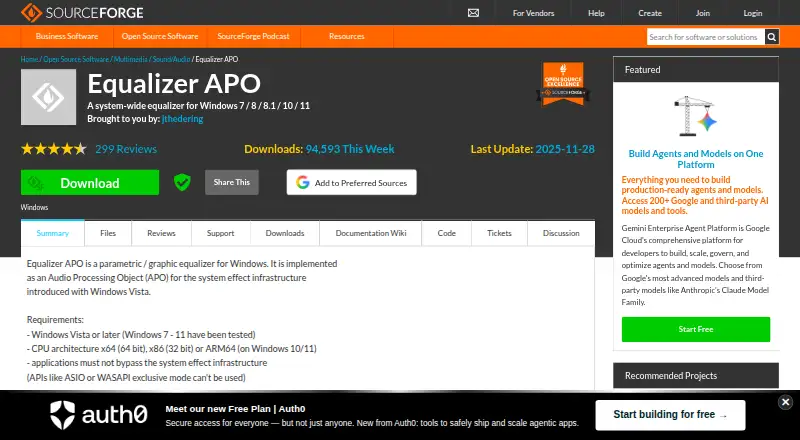Image resolution: width=800 pixels, height=440 pixels.
Task: Open the mail envelope icon
Action: click(x=473, y=13)
